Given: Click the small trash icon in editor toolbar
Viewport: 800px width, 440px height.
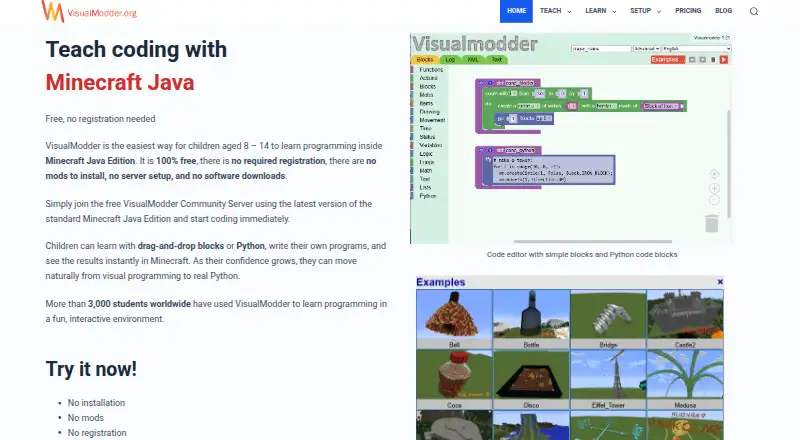Looking at the screenshot, I should click(713, 60).
